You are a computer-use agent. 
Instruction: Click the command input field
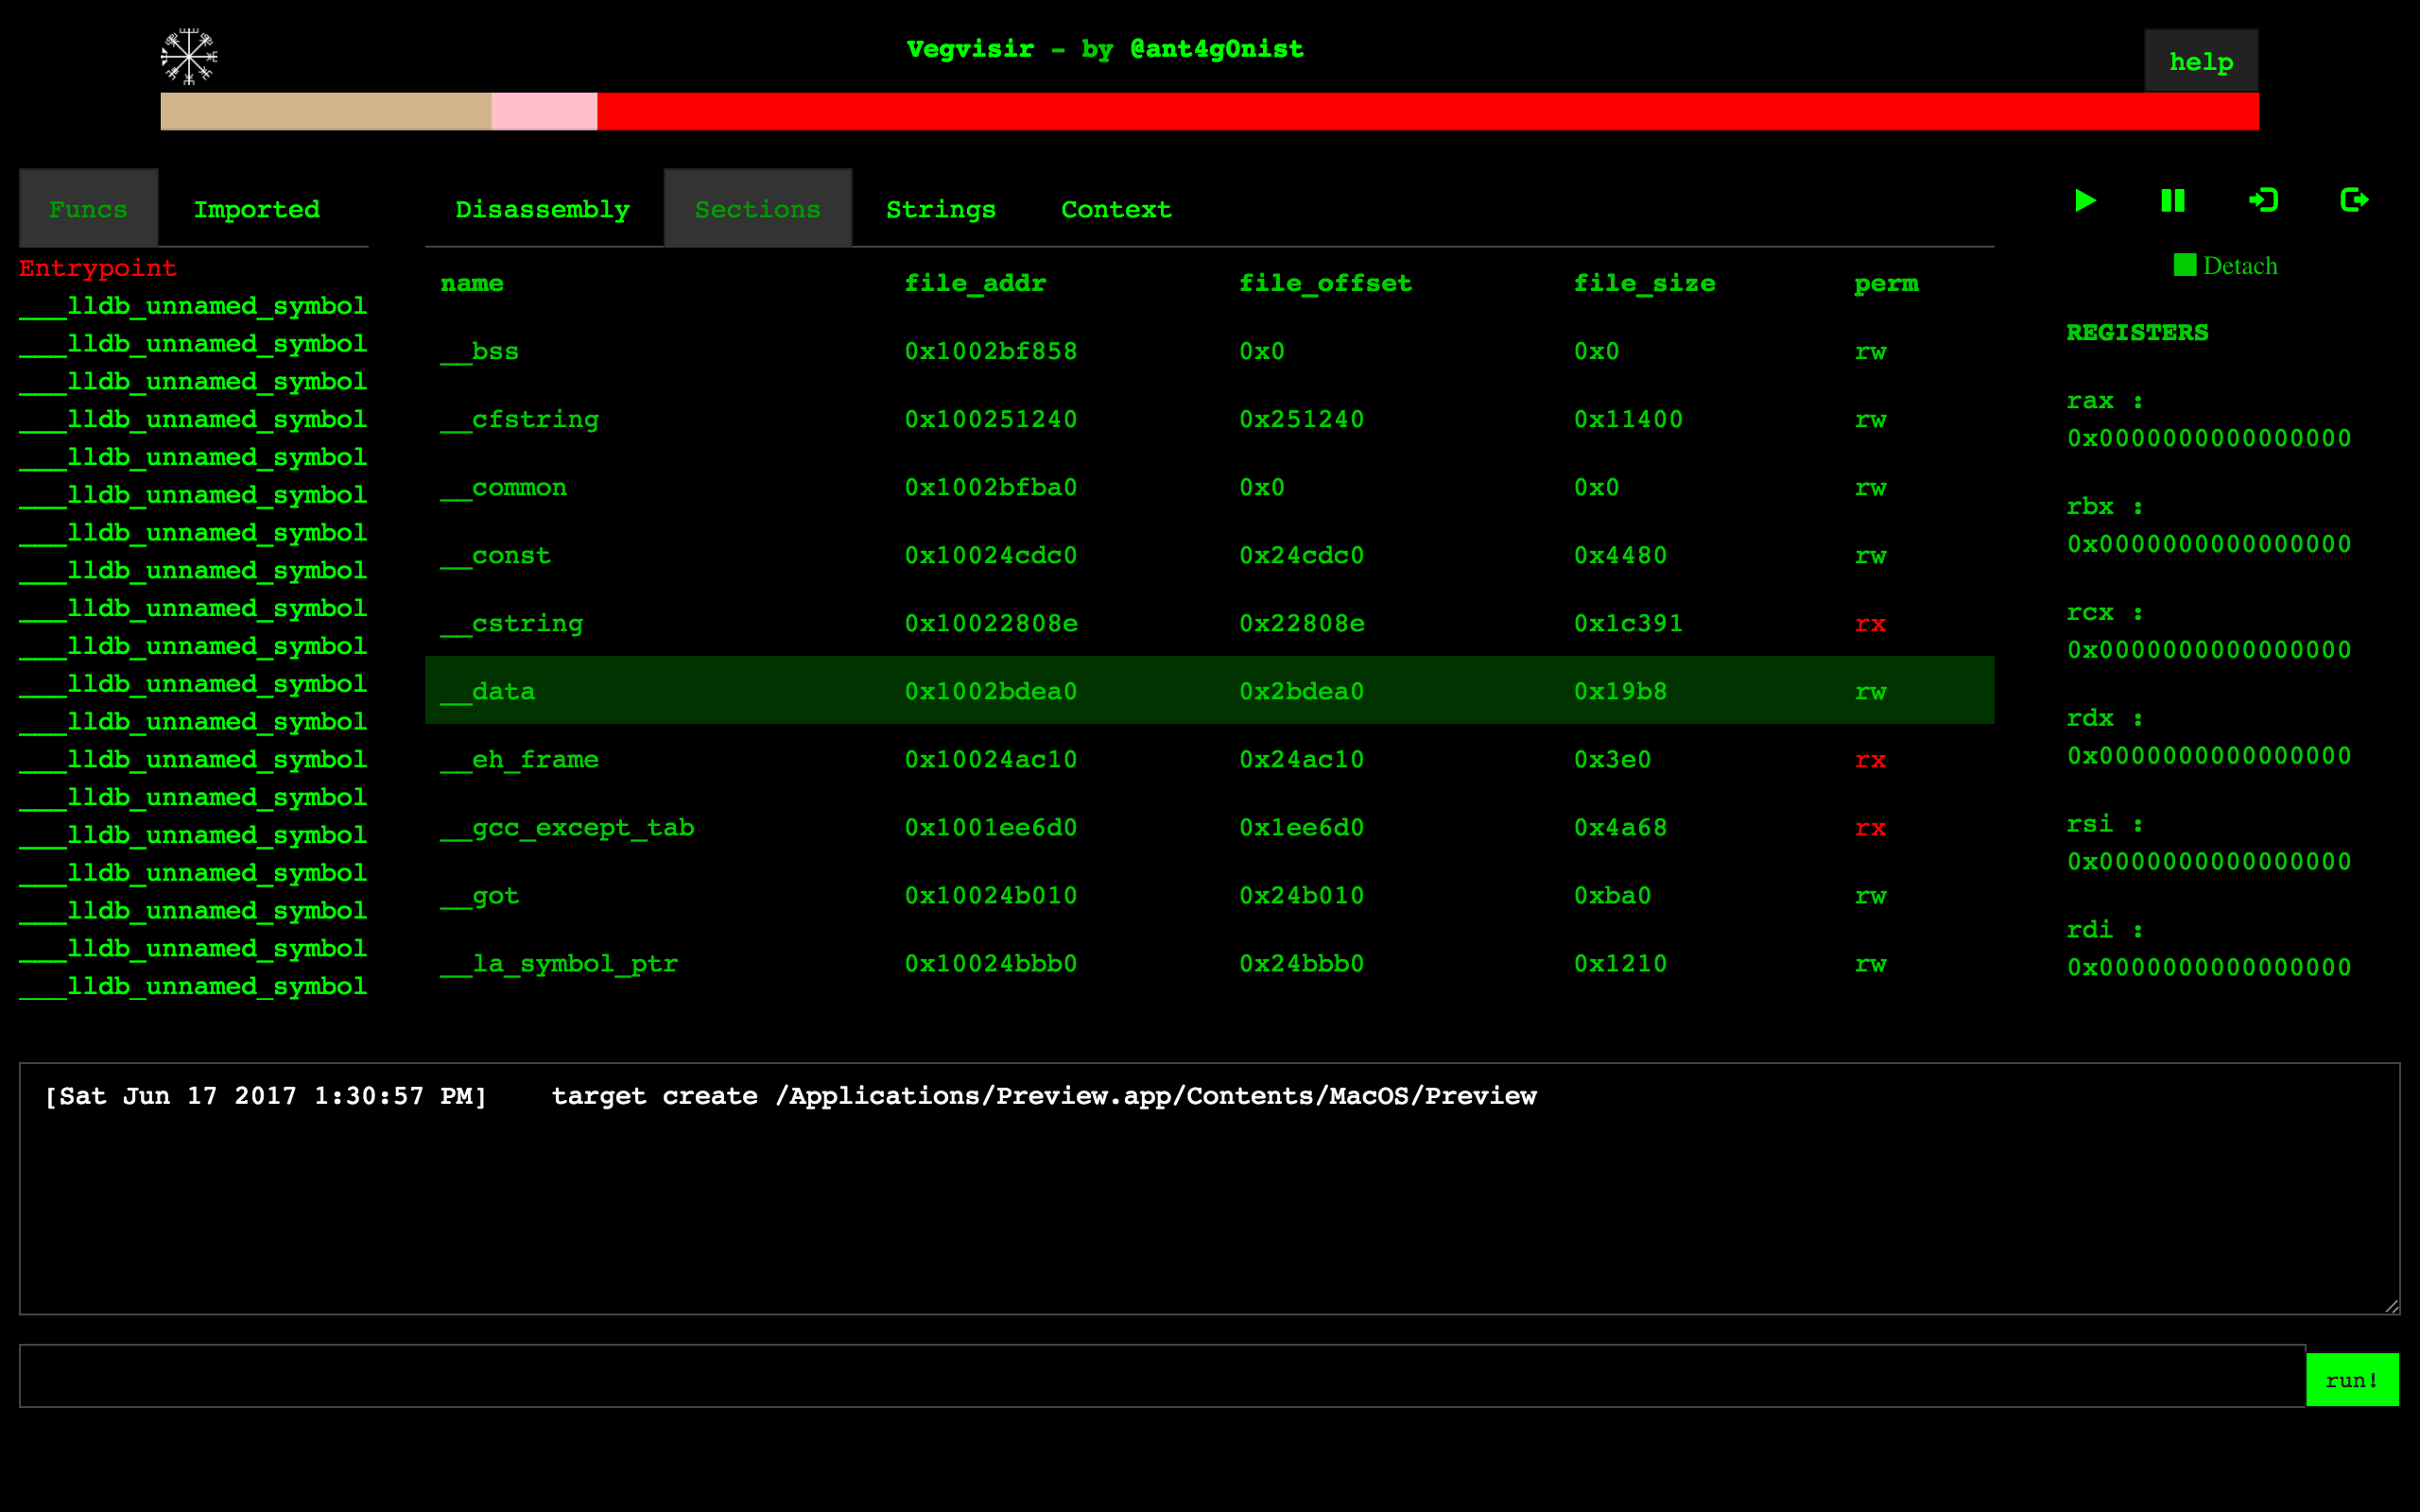pyautogui.click(x=1160, y=1376)
